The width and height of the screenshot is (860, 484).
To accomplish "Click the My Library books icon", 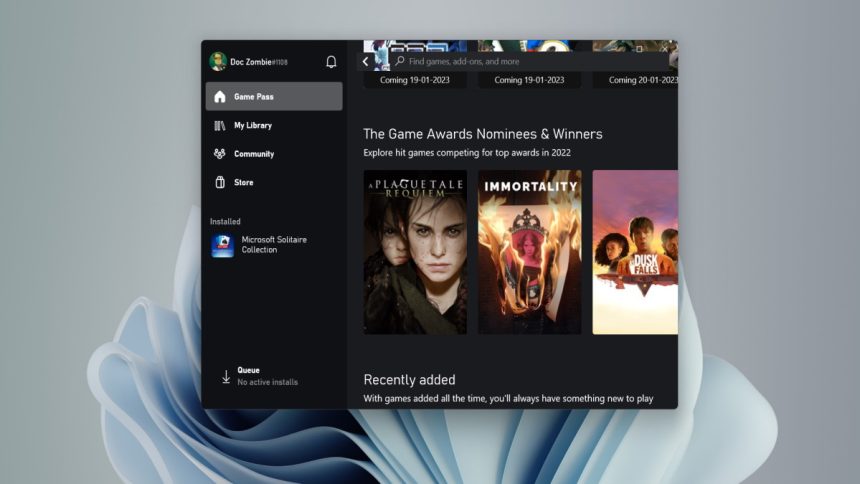I will (x=220, y=126).
